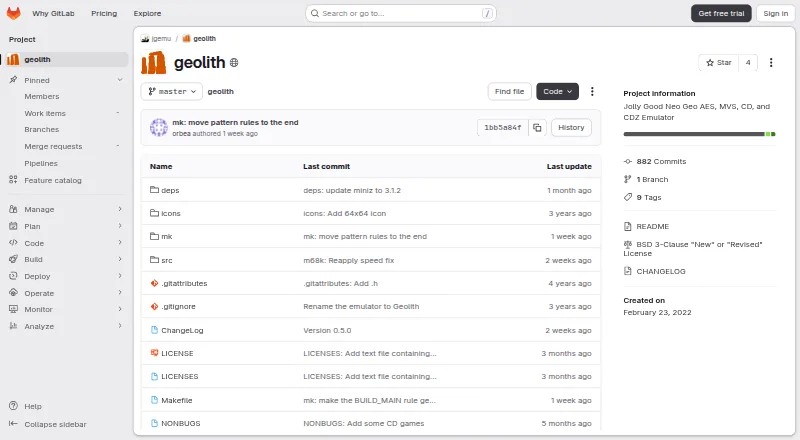The image size is (800, 440).
Task: Click the tag icon next to 9 Tags
Action: pos(628,197)
